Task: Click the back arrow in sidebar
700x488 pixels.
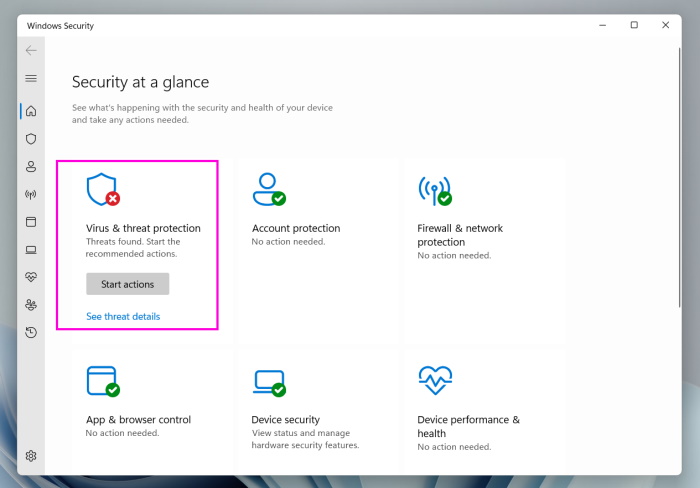Action: [31, 50]
